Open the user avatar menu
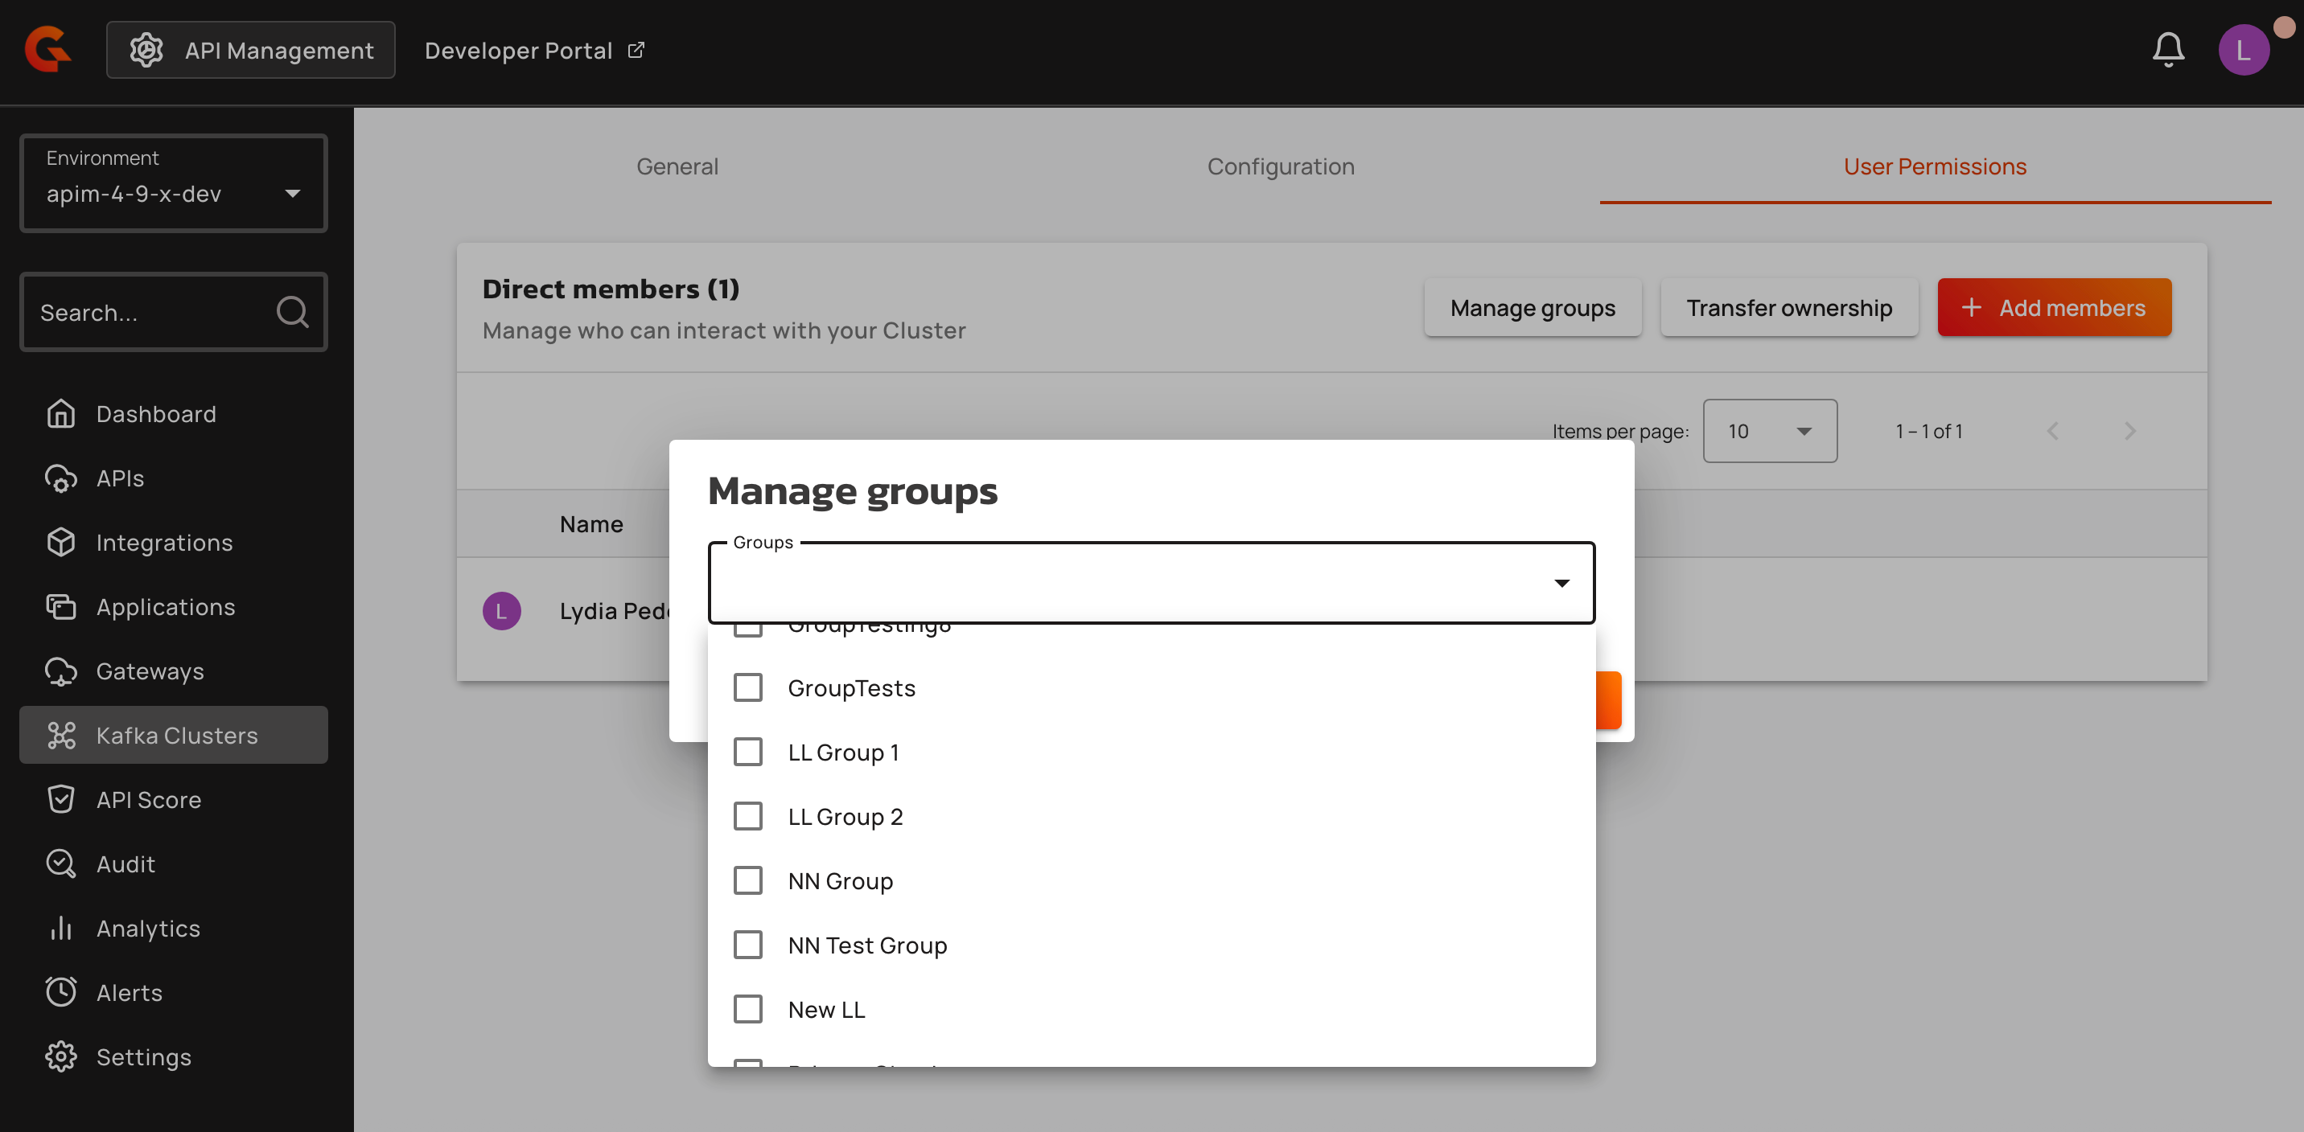The image size is (2304, 1132). click(x=2243, y=50)
